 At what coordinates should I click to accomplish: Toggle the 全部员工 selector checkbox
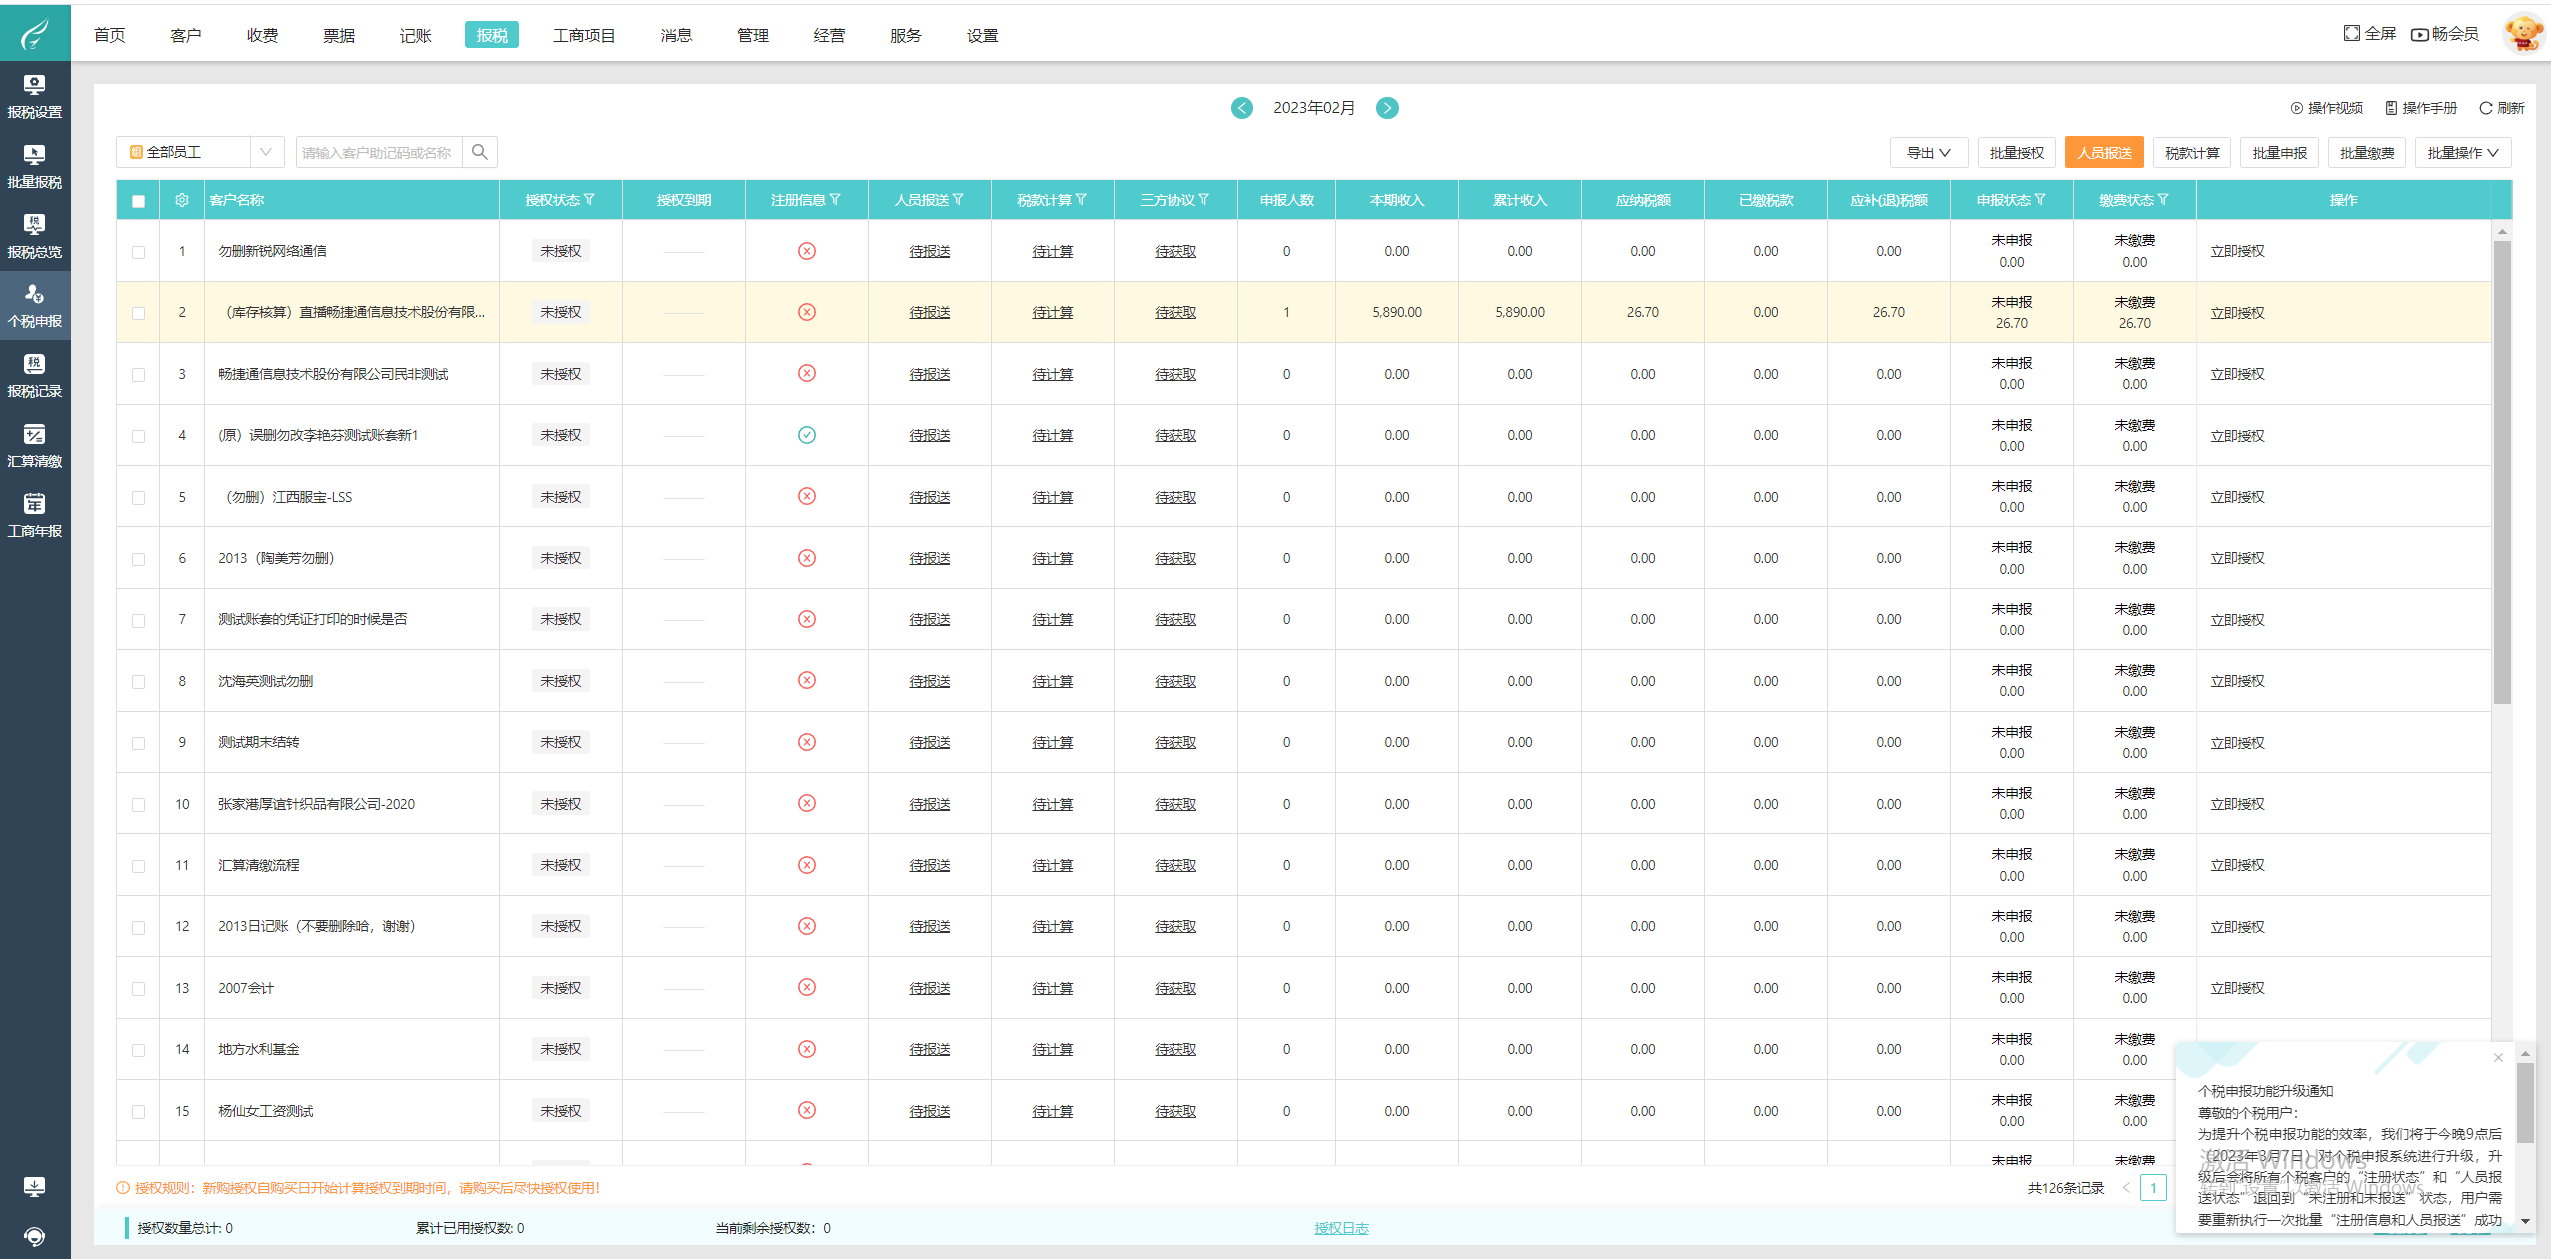[x=135, y=150]
